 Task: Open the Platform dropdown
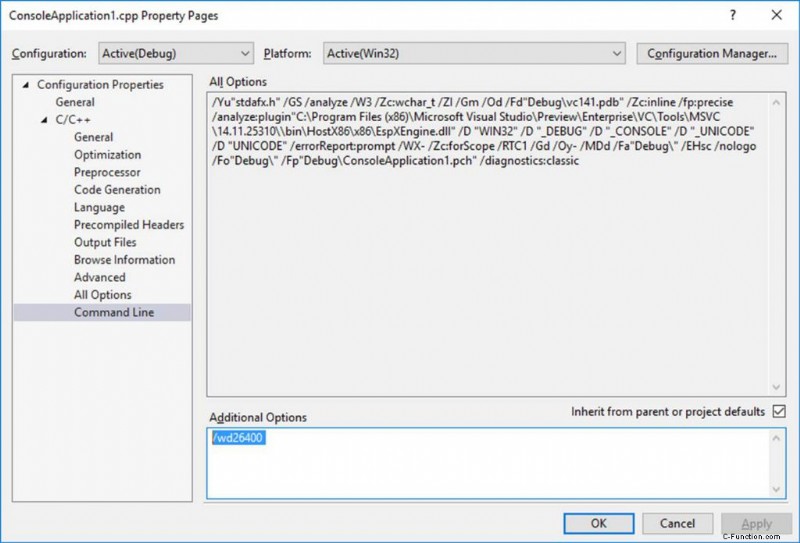click(473, 53)
